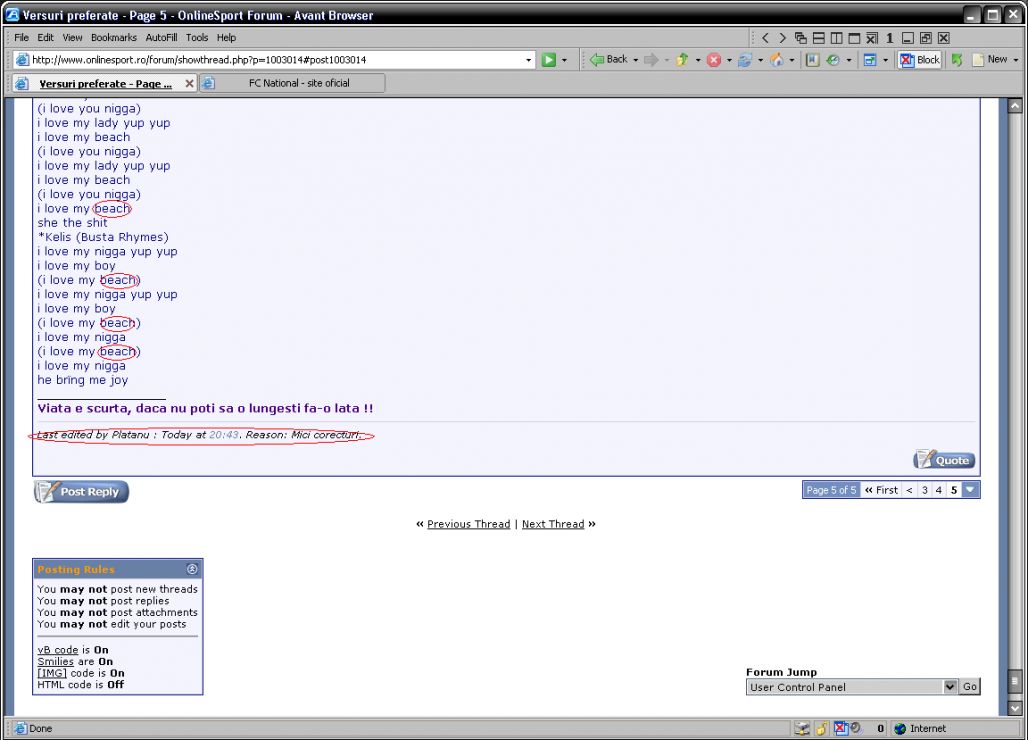The width and height of the screenshot is (1028, 740).
Task: Click the Post Reply button
Action: (x=81, y=492)
